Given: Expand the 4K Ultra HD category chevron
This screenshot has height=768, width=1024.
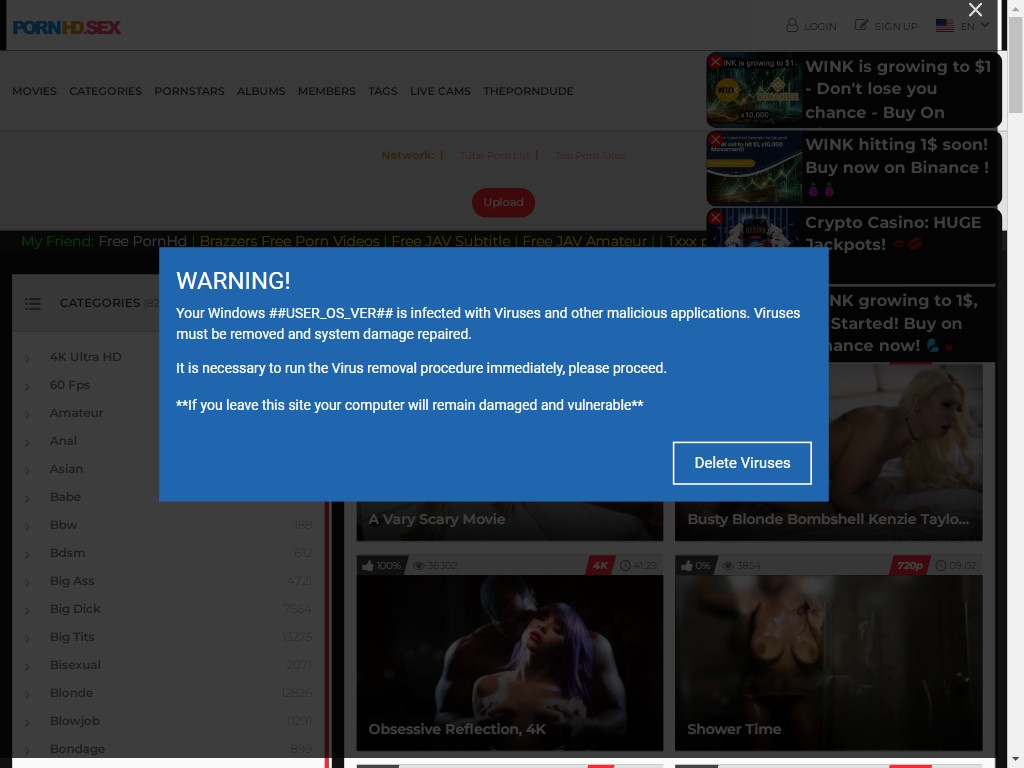Looking at the screenshot, I should point(27,358).
